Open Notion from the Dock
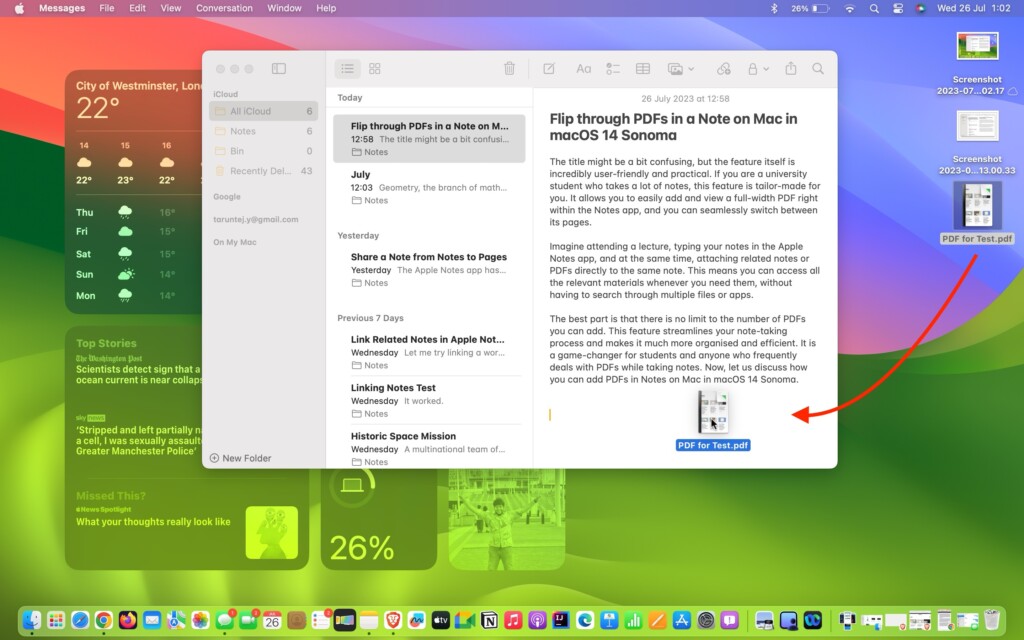 (489, 620)
